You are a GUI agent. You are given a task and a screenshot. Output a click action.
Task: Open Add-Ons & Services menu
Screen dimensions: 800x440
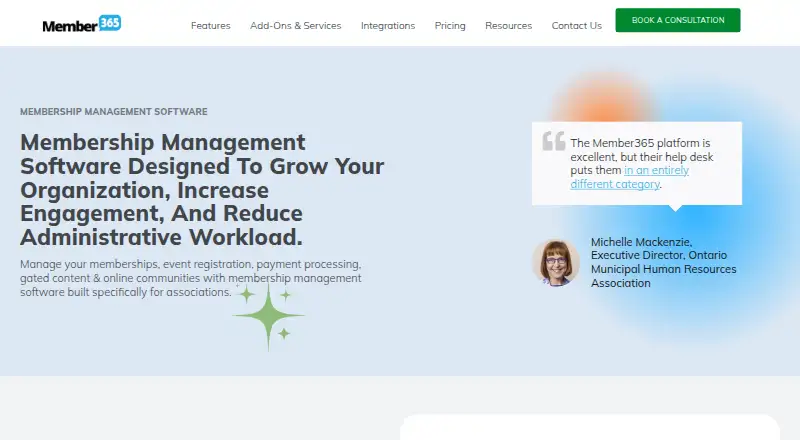coord(295,26)
